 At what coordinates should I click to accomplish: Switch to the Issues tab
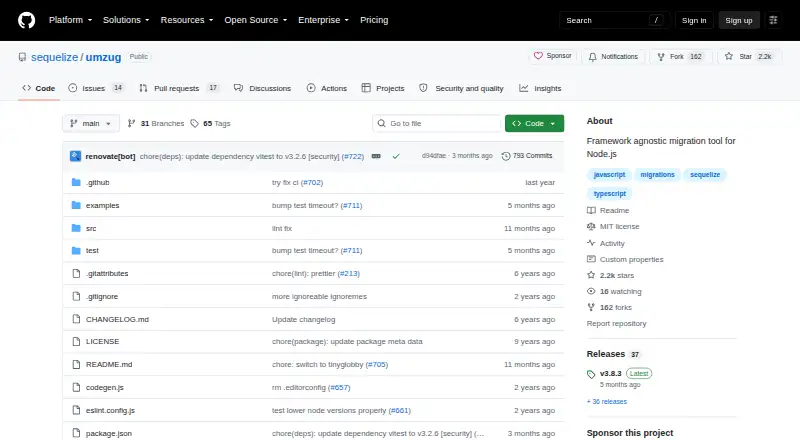96,88
